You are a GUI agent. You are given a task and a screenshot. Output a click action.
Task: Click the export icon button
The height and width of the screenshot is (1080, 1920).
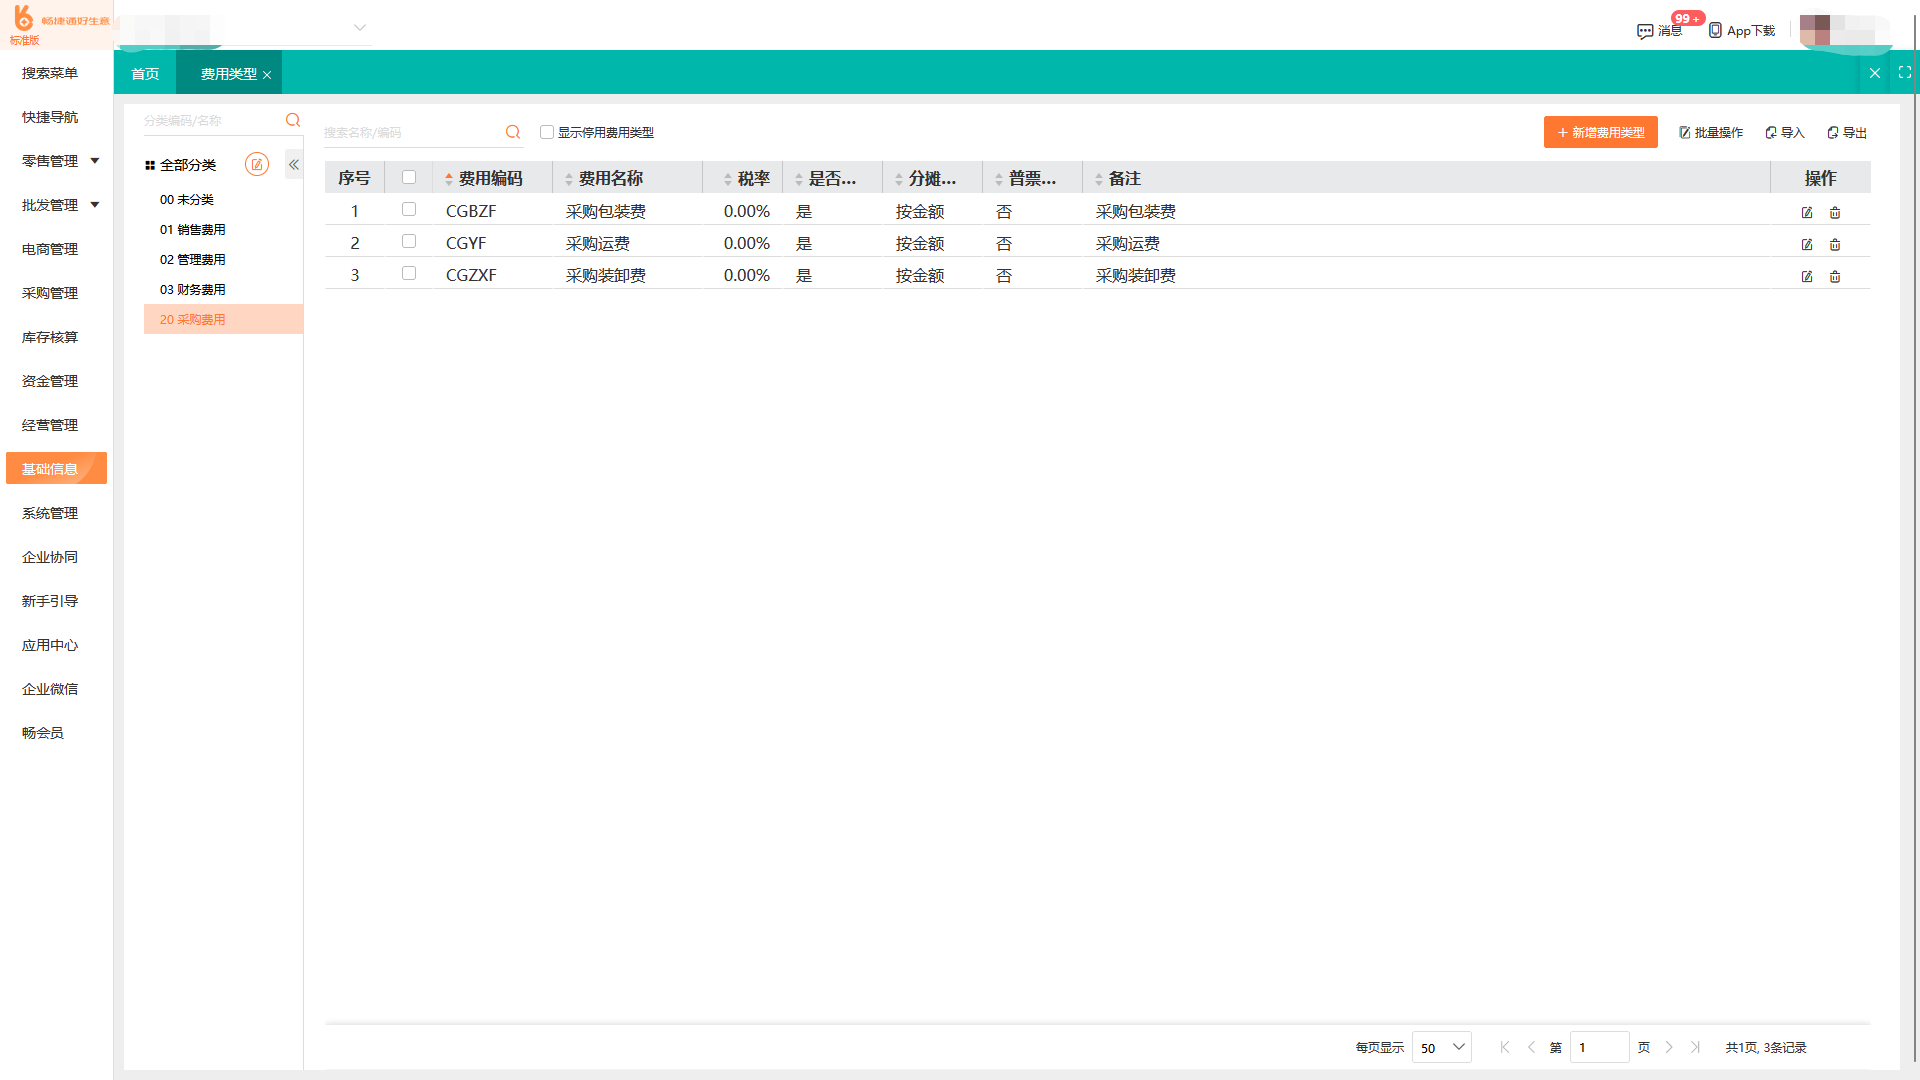pos(1845,132)
